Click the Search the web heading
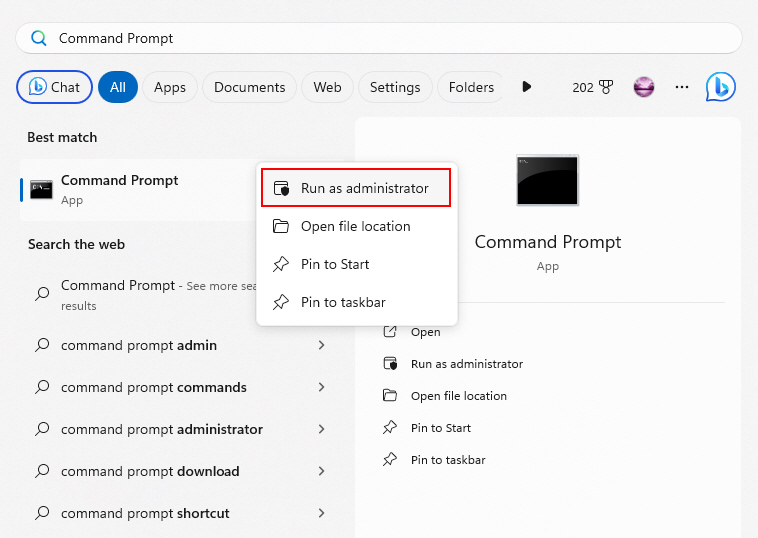Viewport: 758px width, 538px height. [x=76, y=244]
